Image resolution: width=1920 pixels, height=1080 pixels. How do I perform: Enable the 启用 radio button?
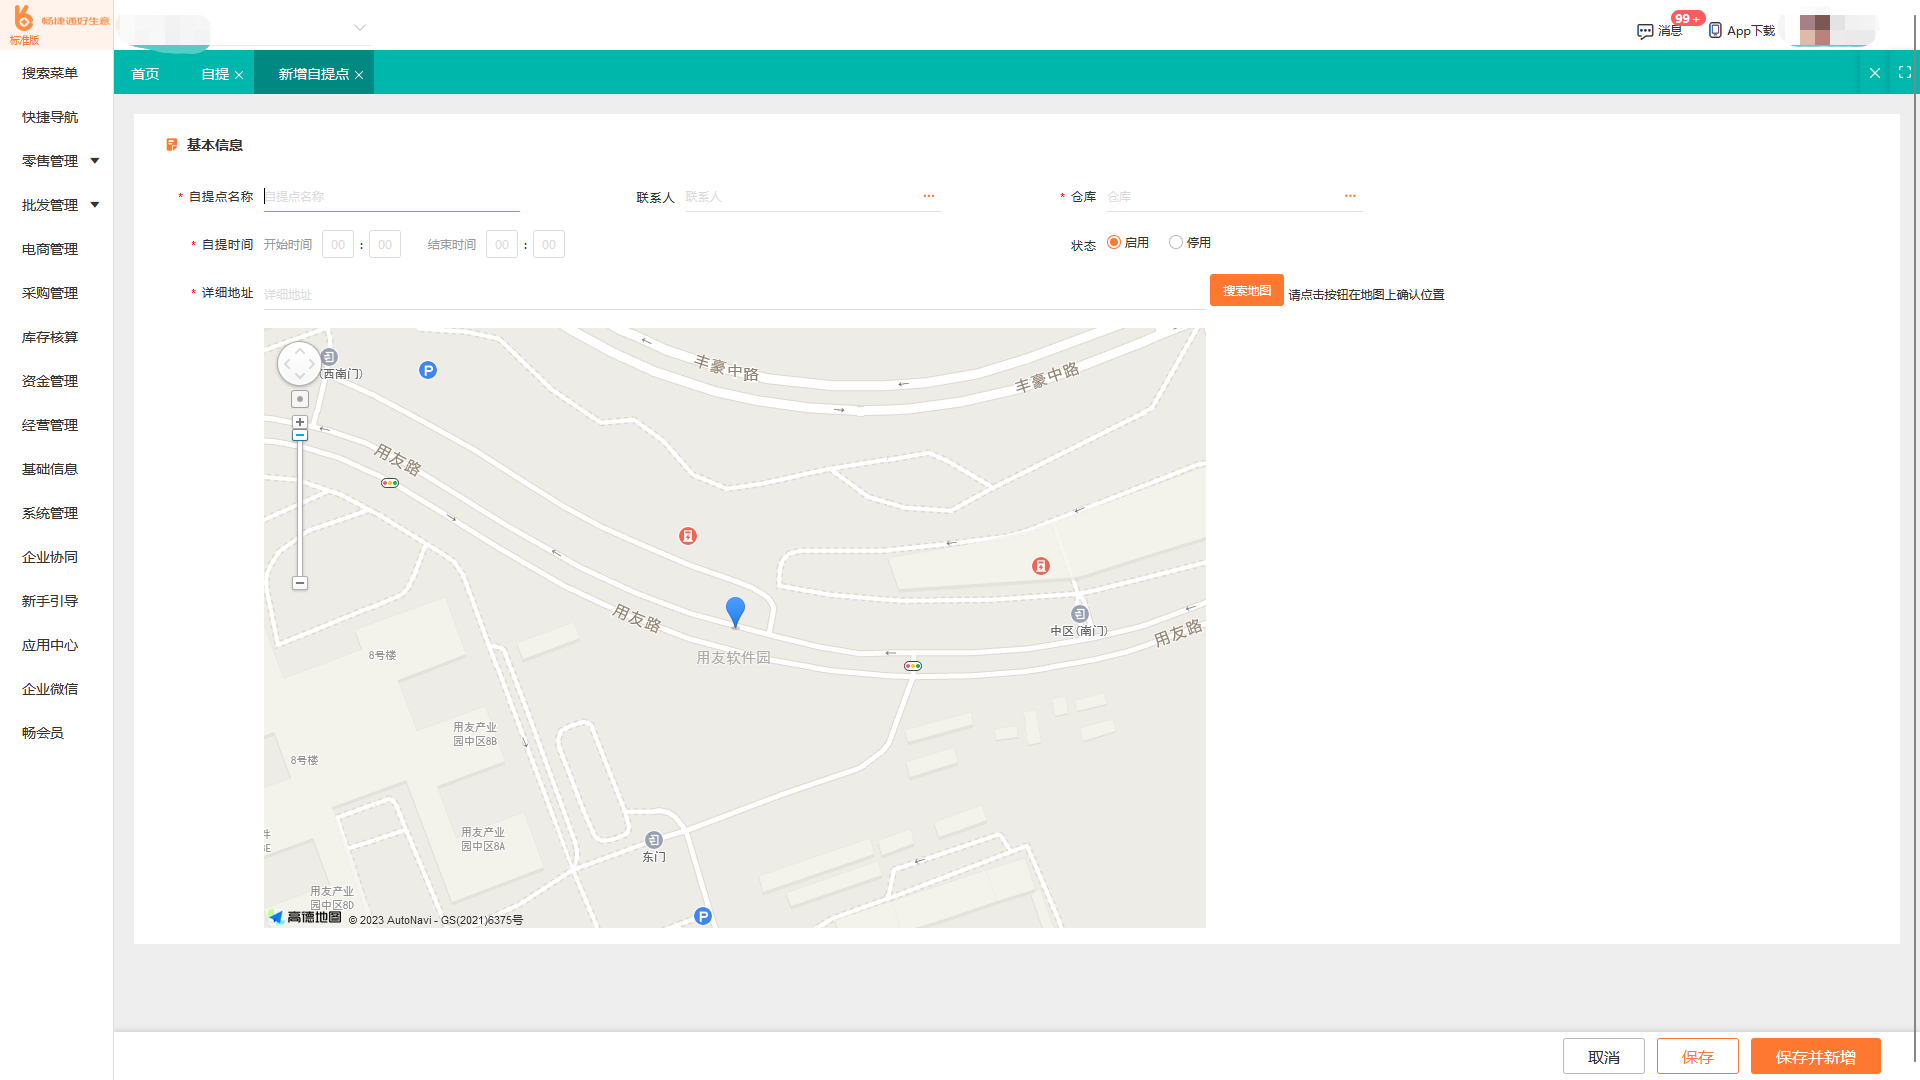click(x=1112, y=243)
